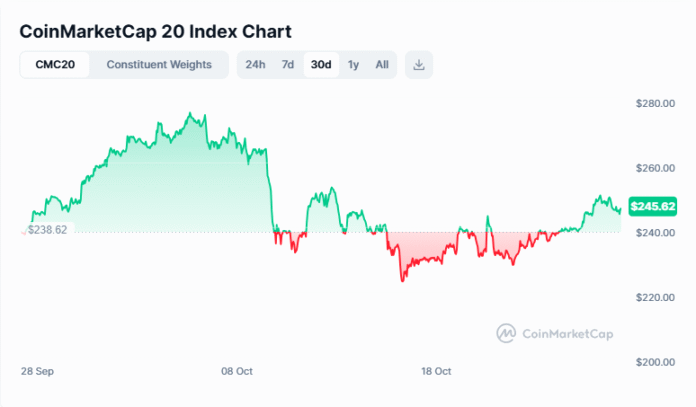Viewport: 696px width, 407px height.
Task: Click the $220.00 y-axis label
Action: pos(656,298)
